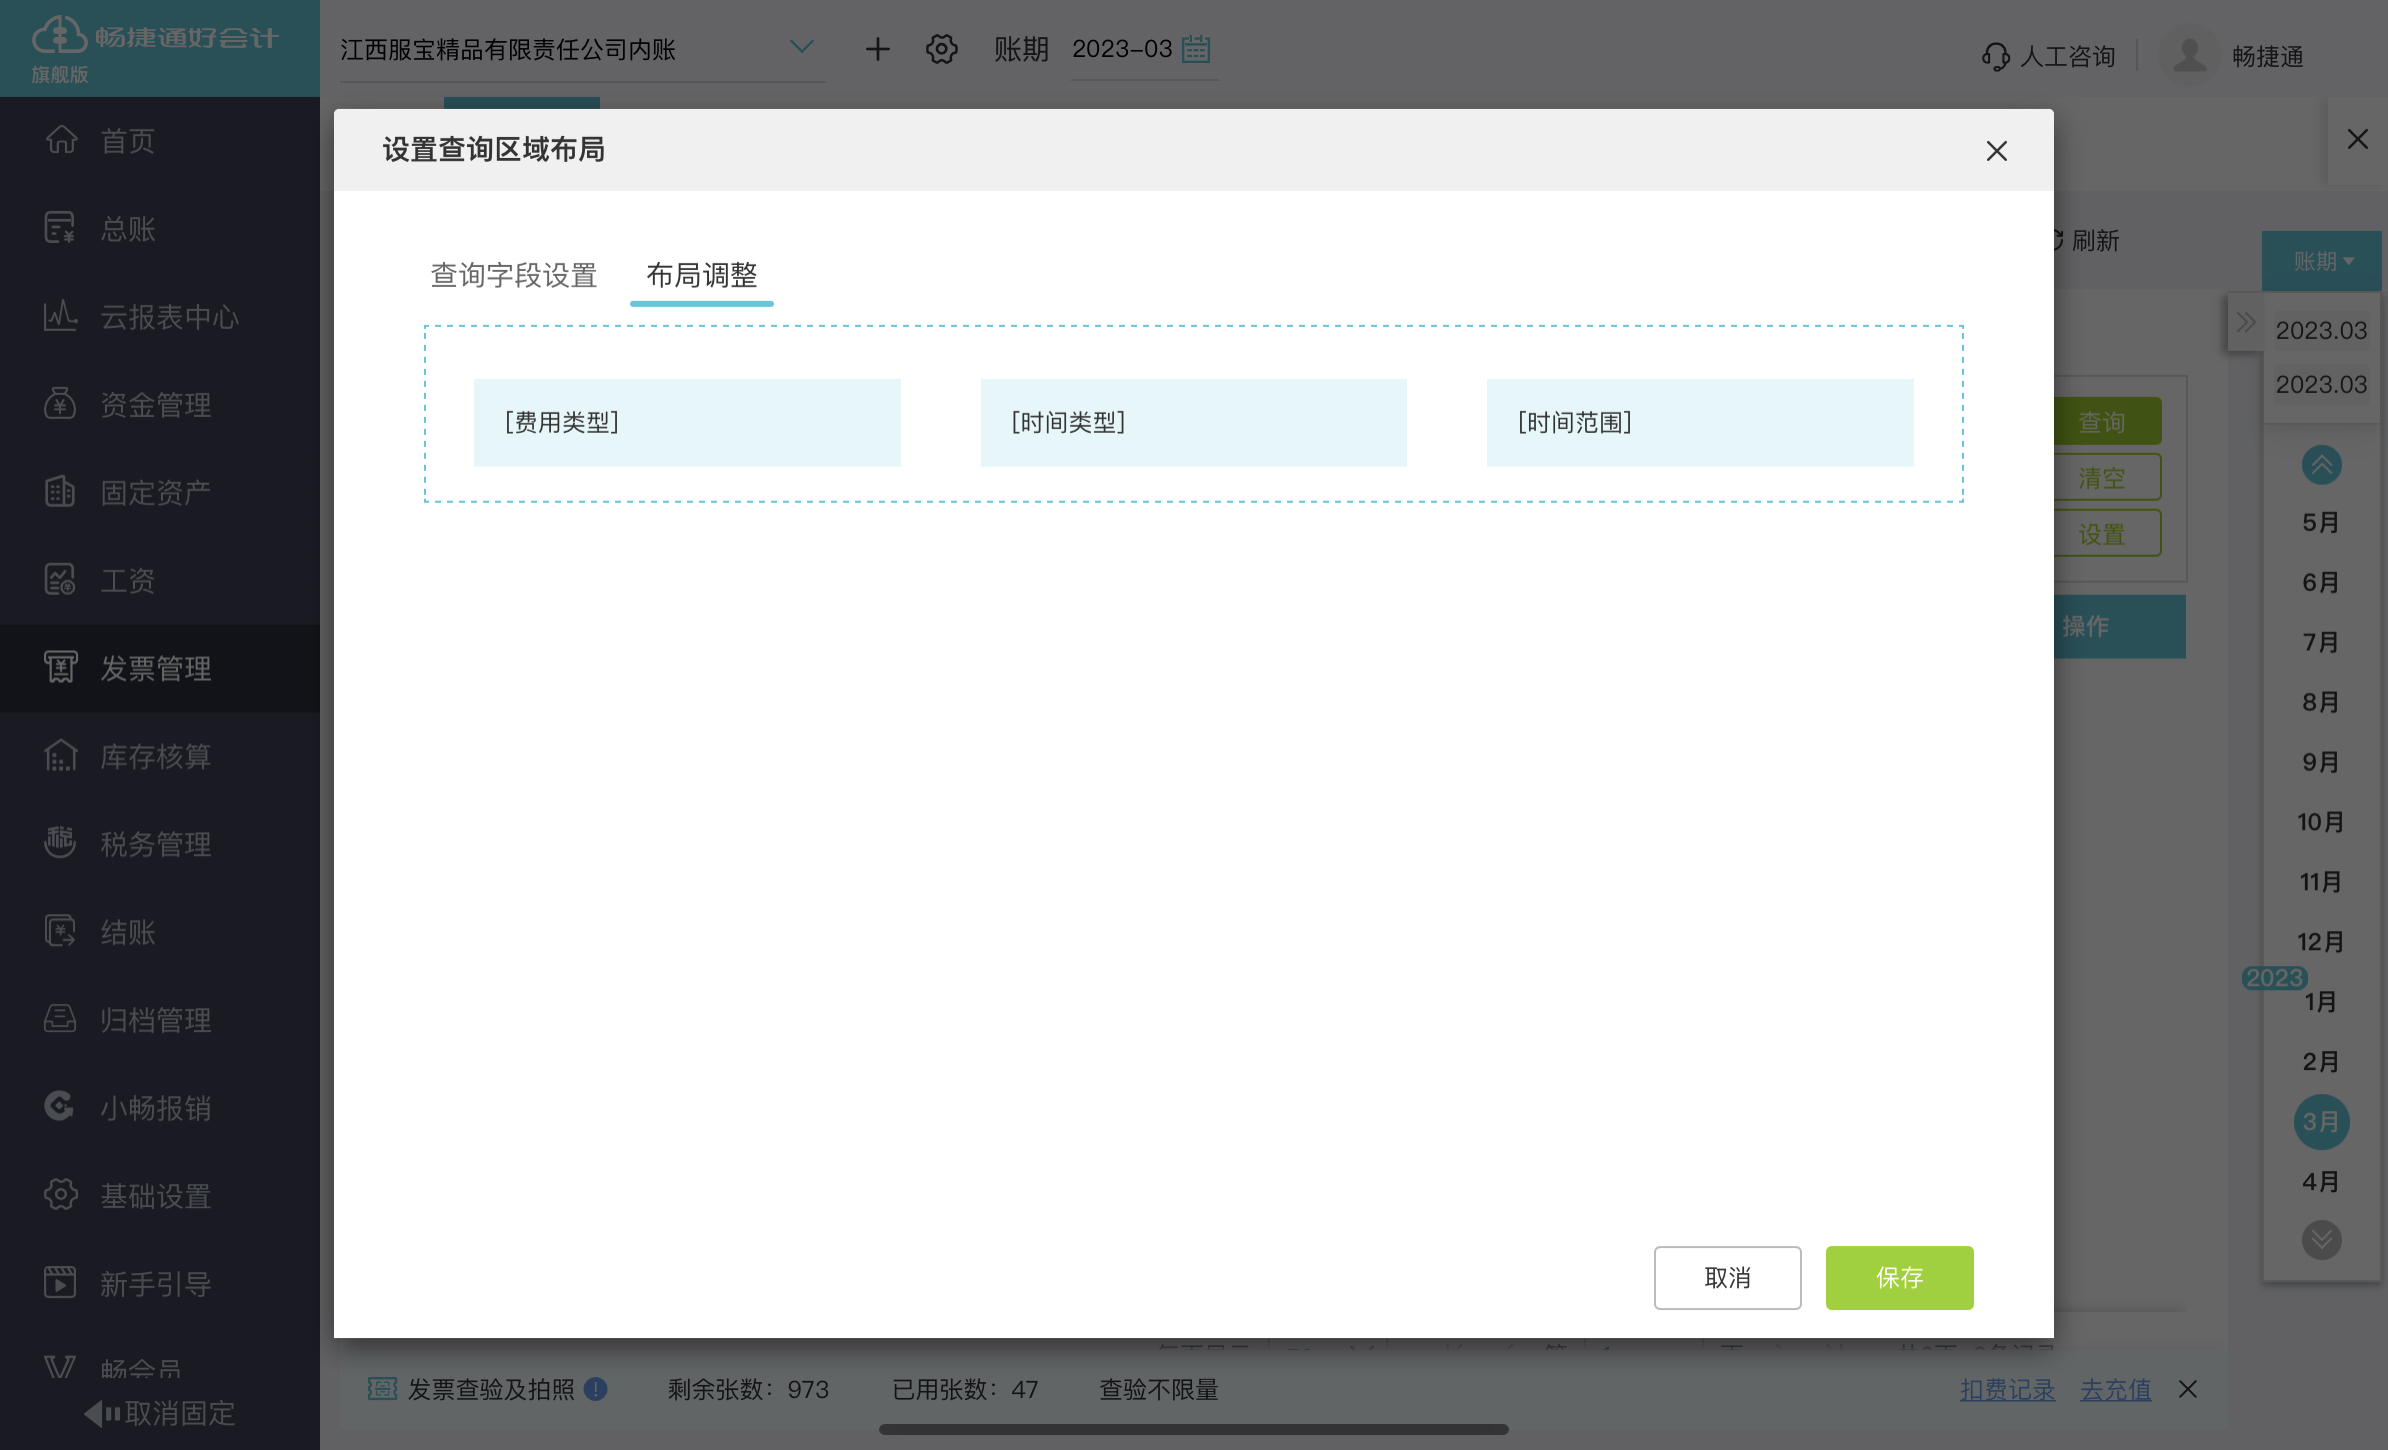Click the 首页 sidebar icon

(x=61, y=140)
